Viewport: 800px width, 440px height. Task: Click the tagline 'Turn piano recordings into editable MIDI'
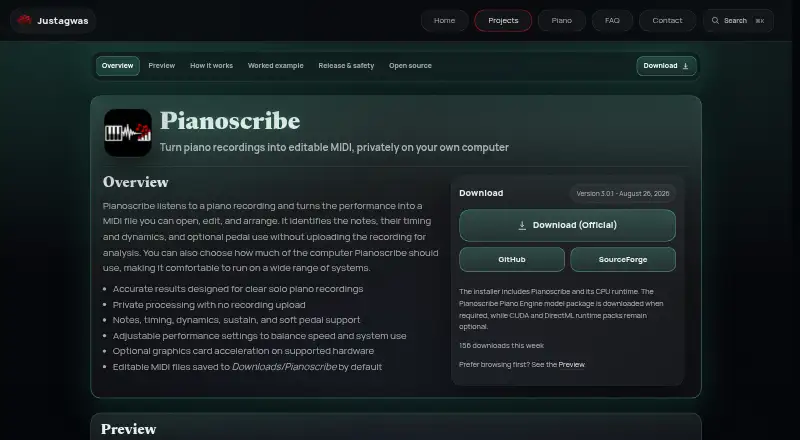(334, 148)
